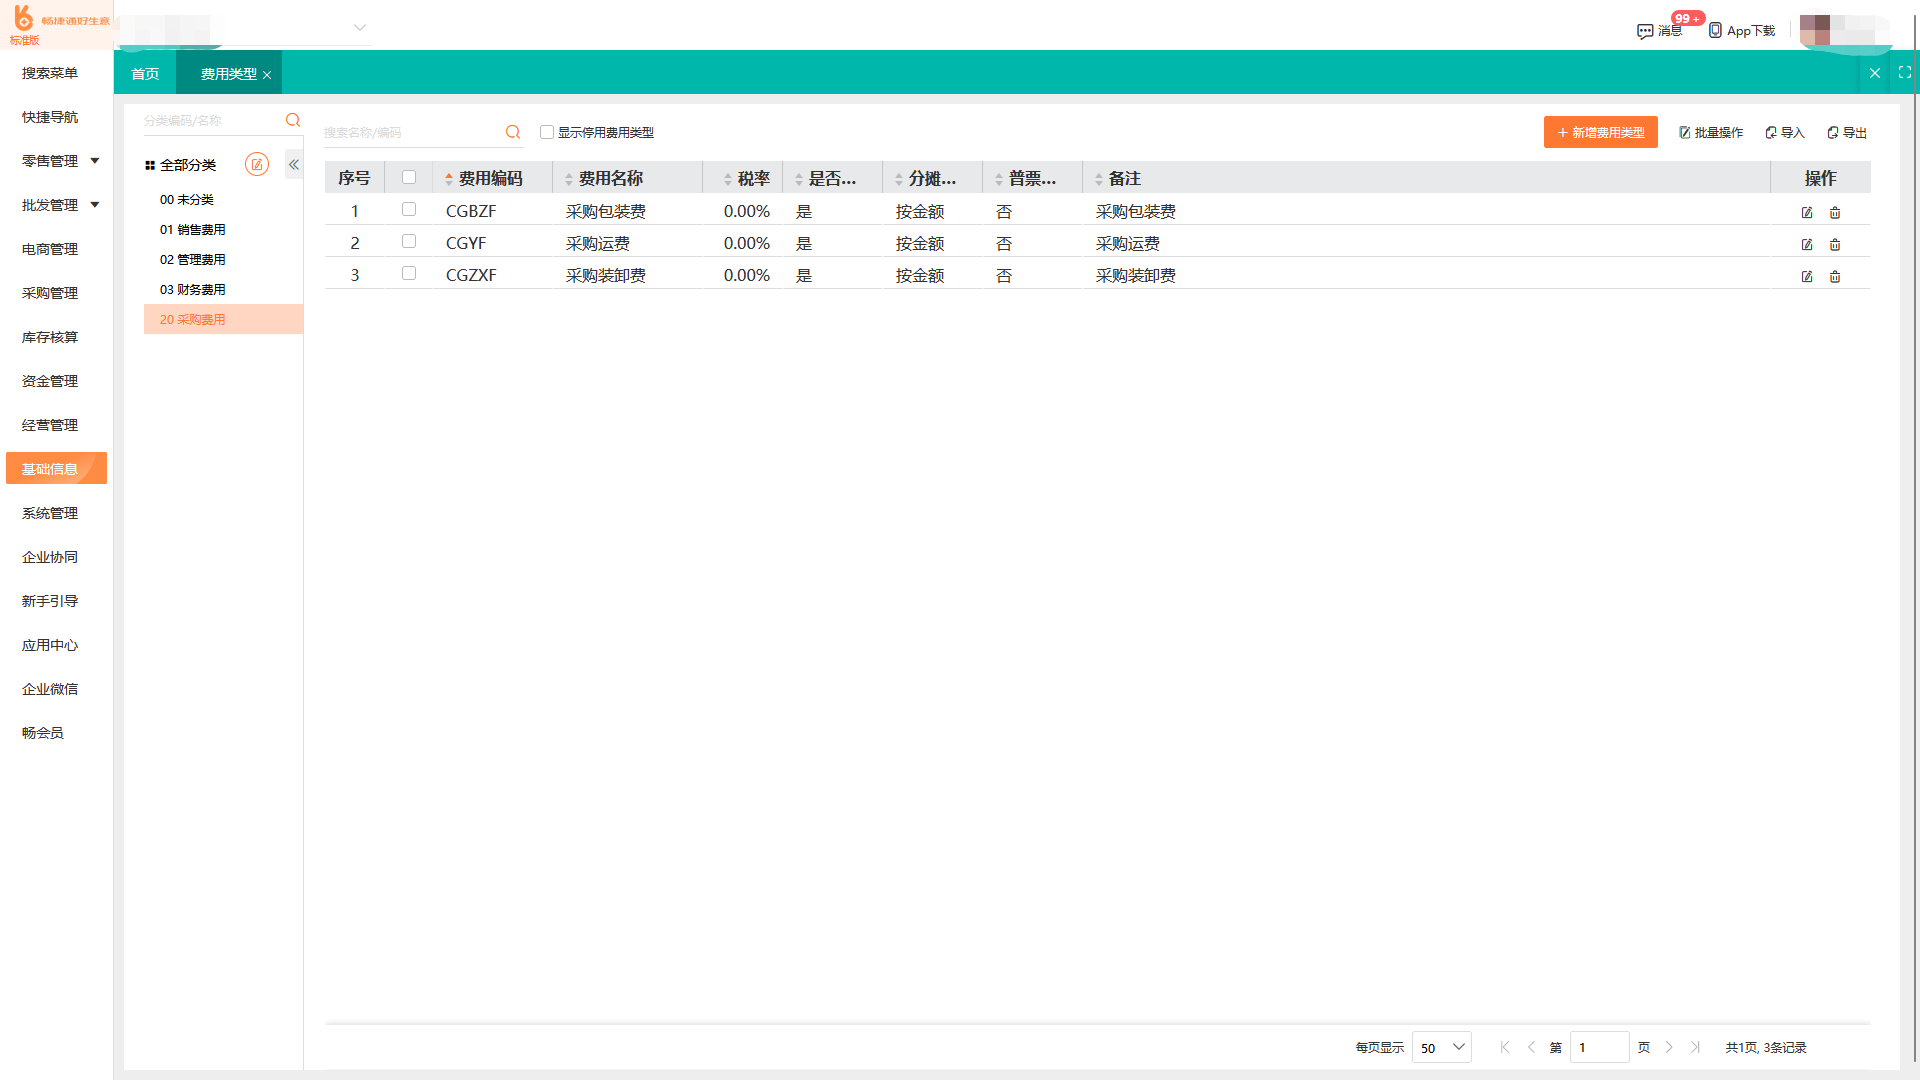The image size is (1920, 1080).
Task: Select the 首页 tab
Action: [146, 74]
